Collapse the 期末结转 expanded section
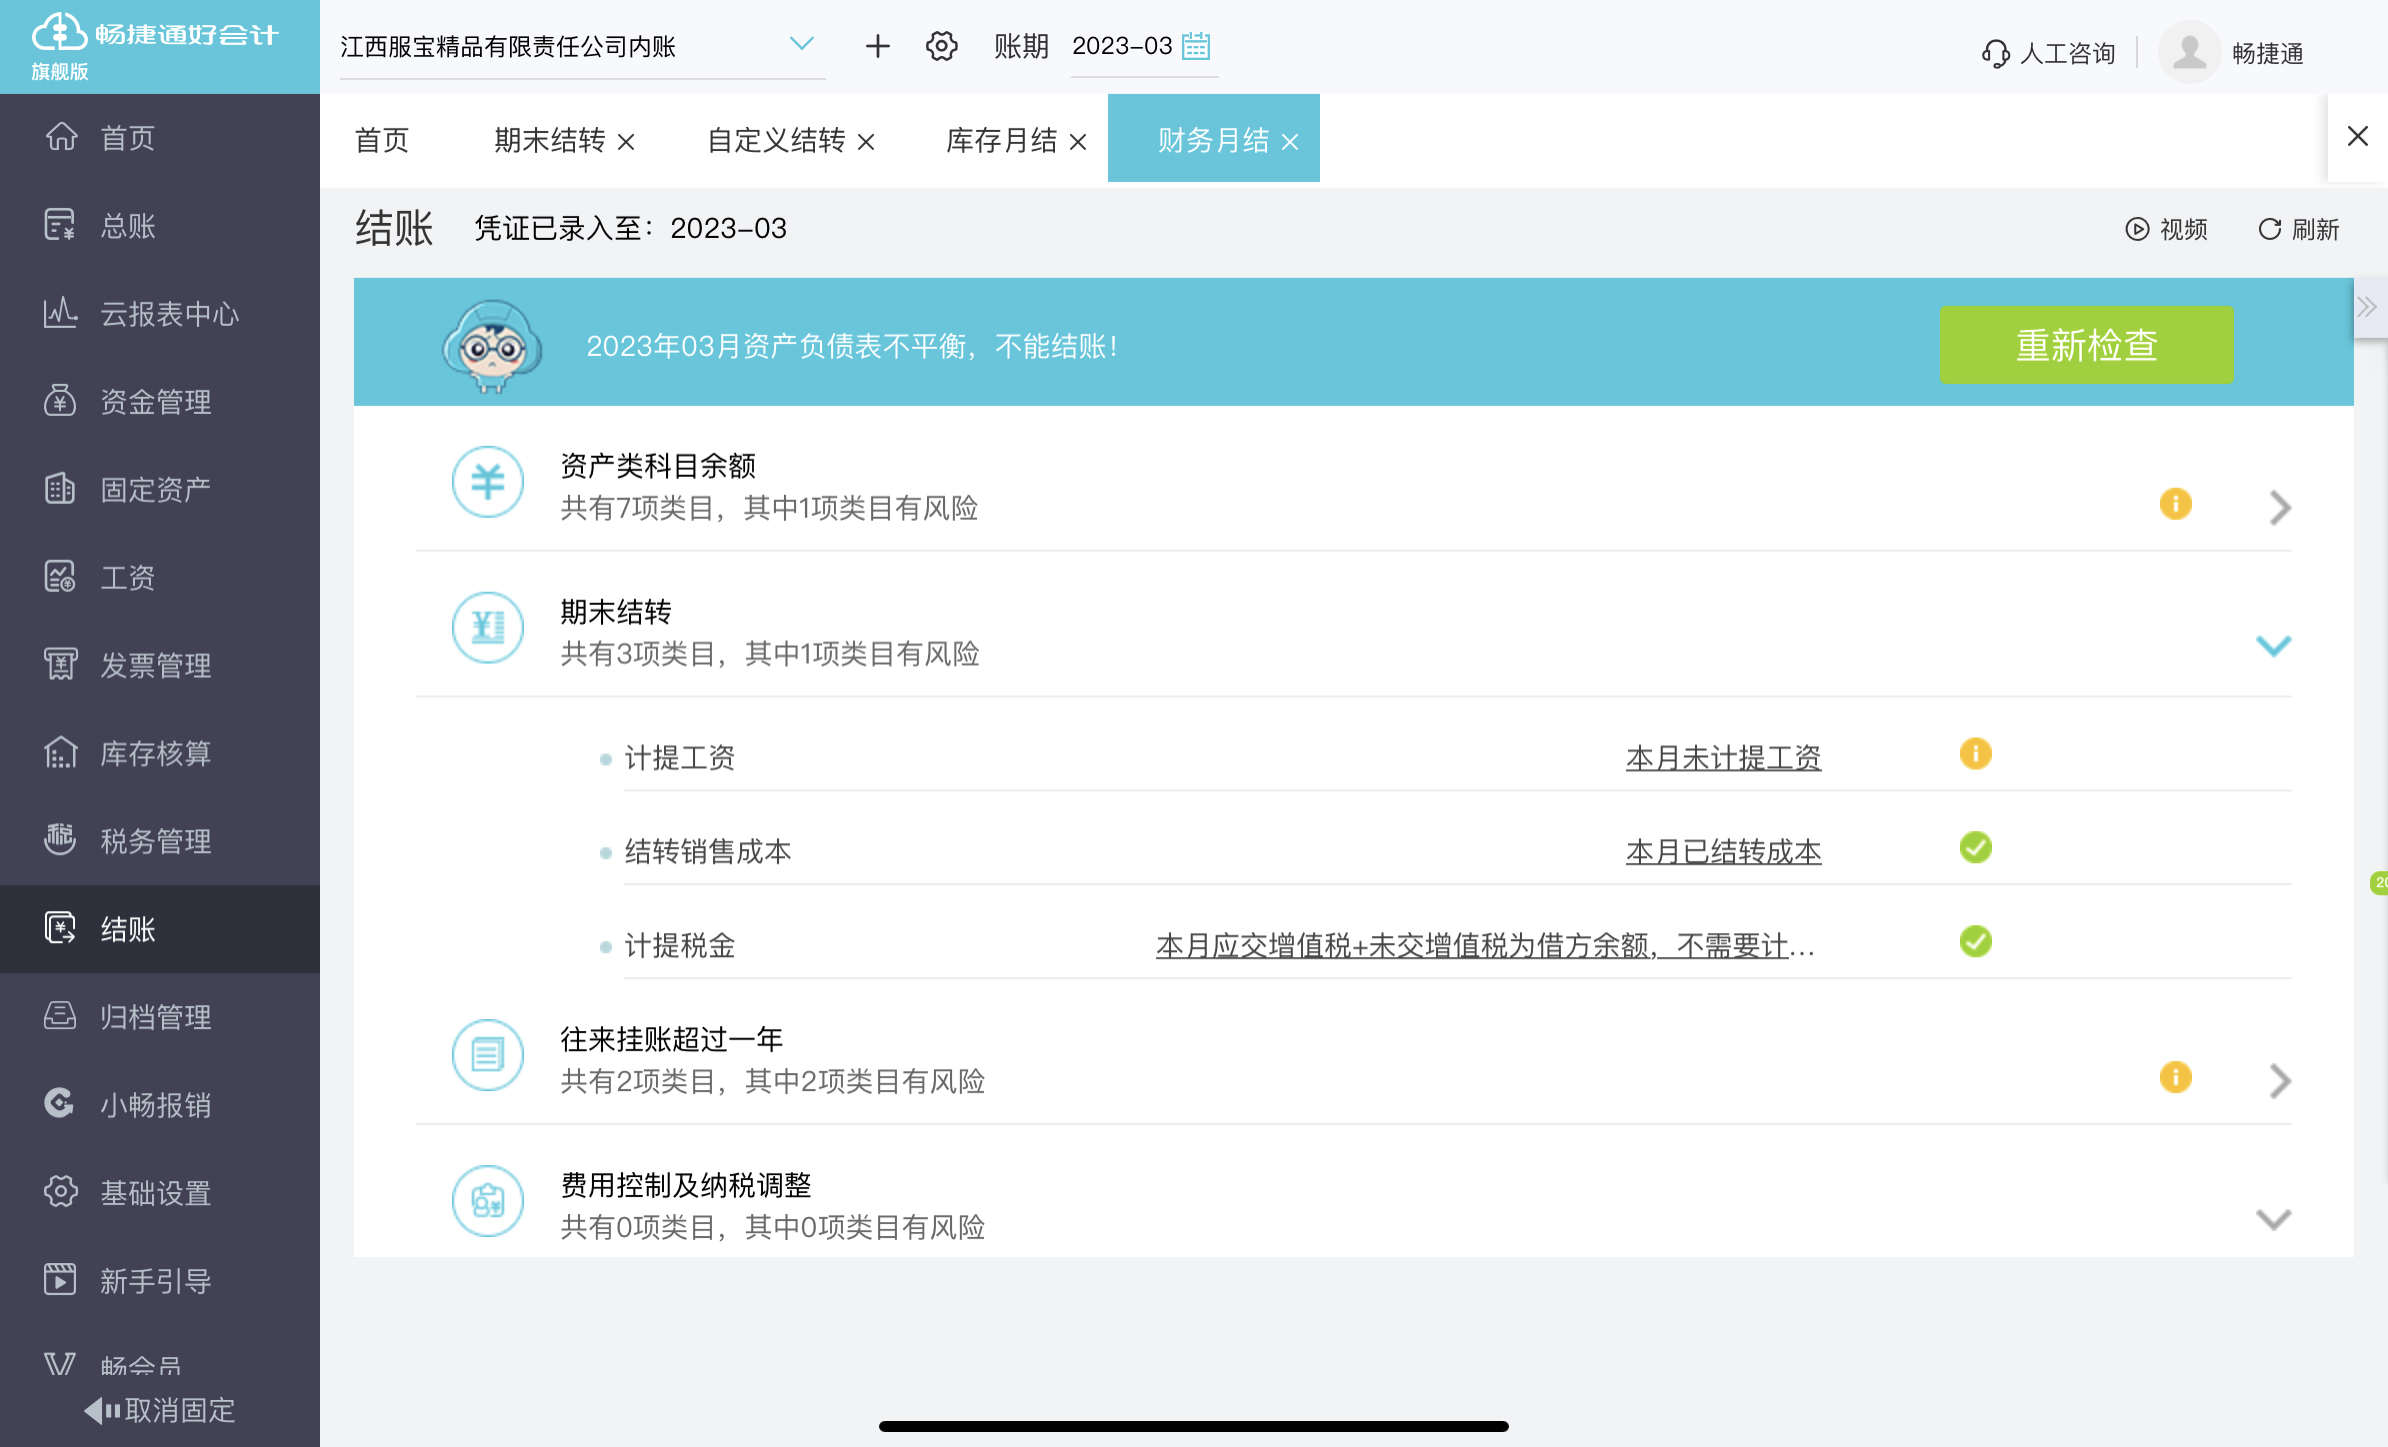2388x1447 pixels. point(2277,645)
